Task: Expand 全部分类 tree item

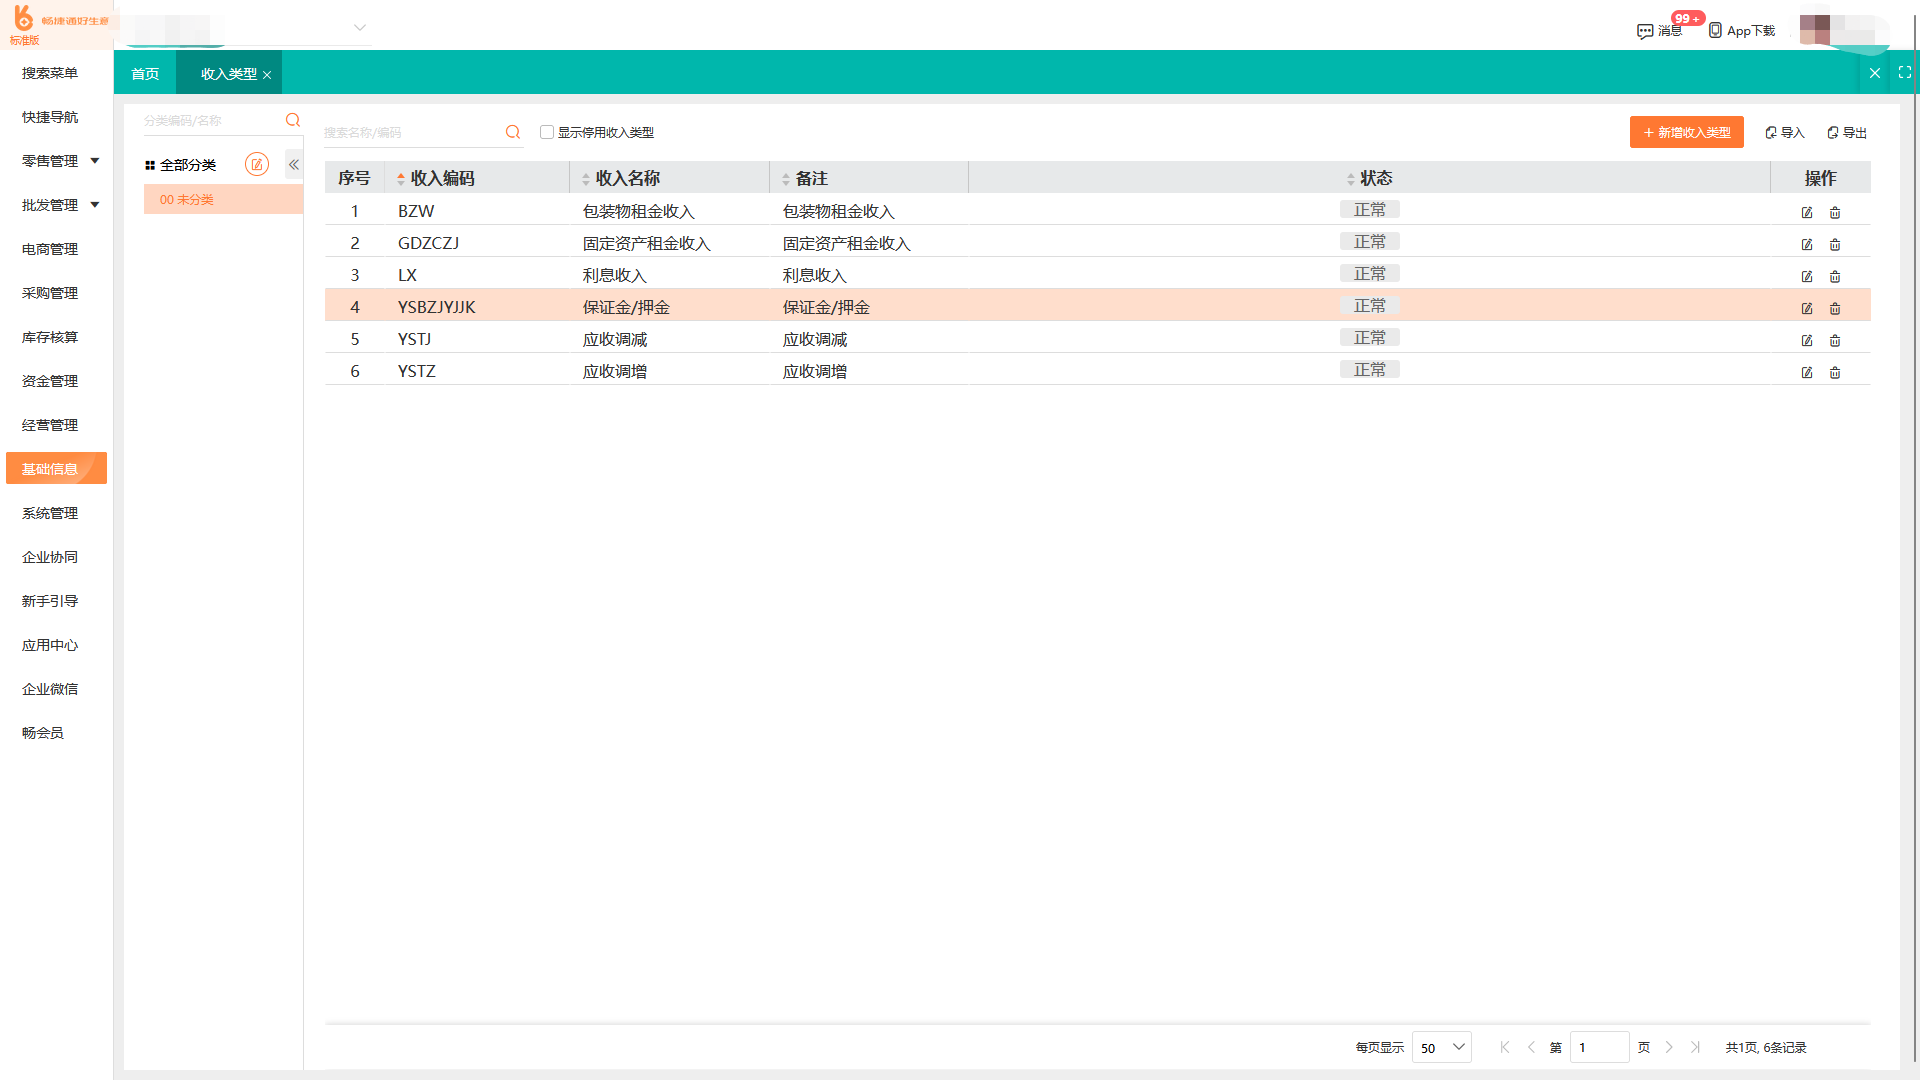Action: click(x=149, y=162)
